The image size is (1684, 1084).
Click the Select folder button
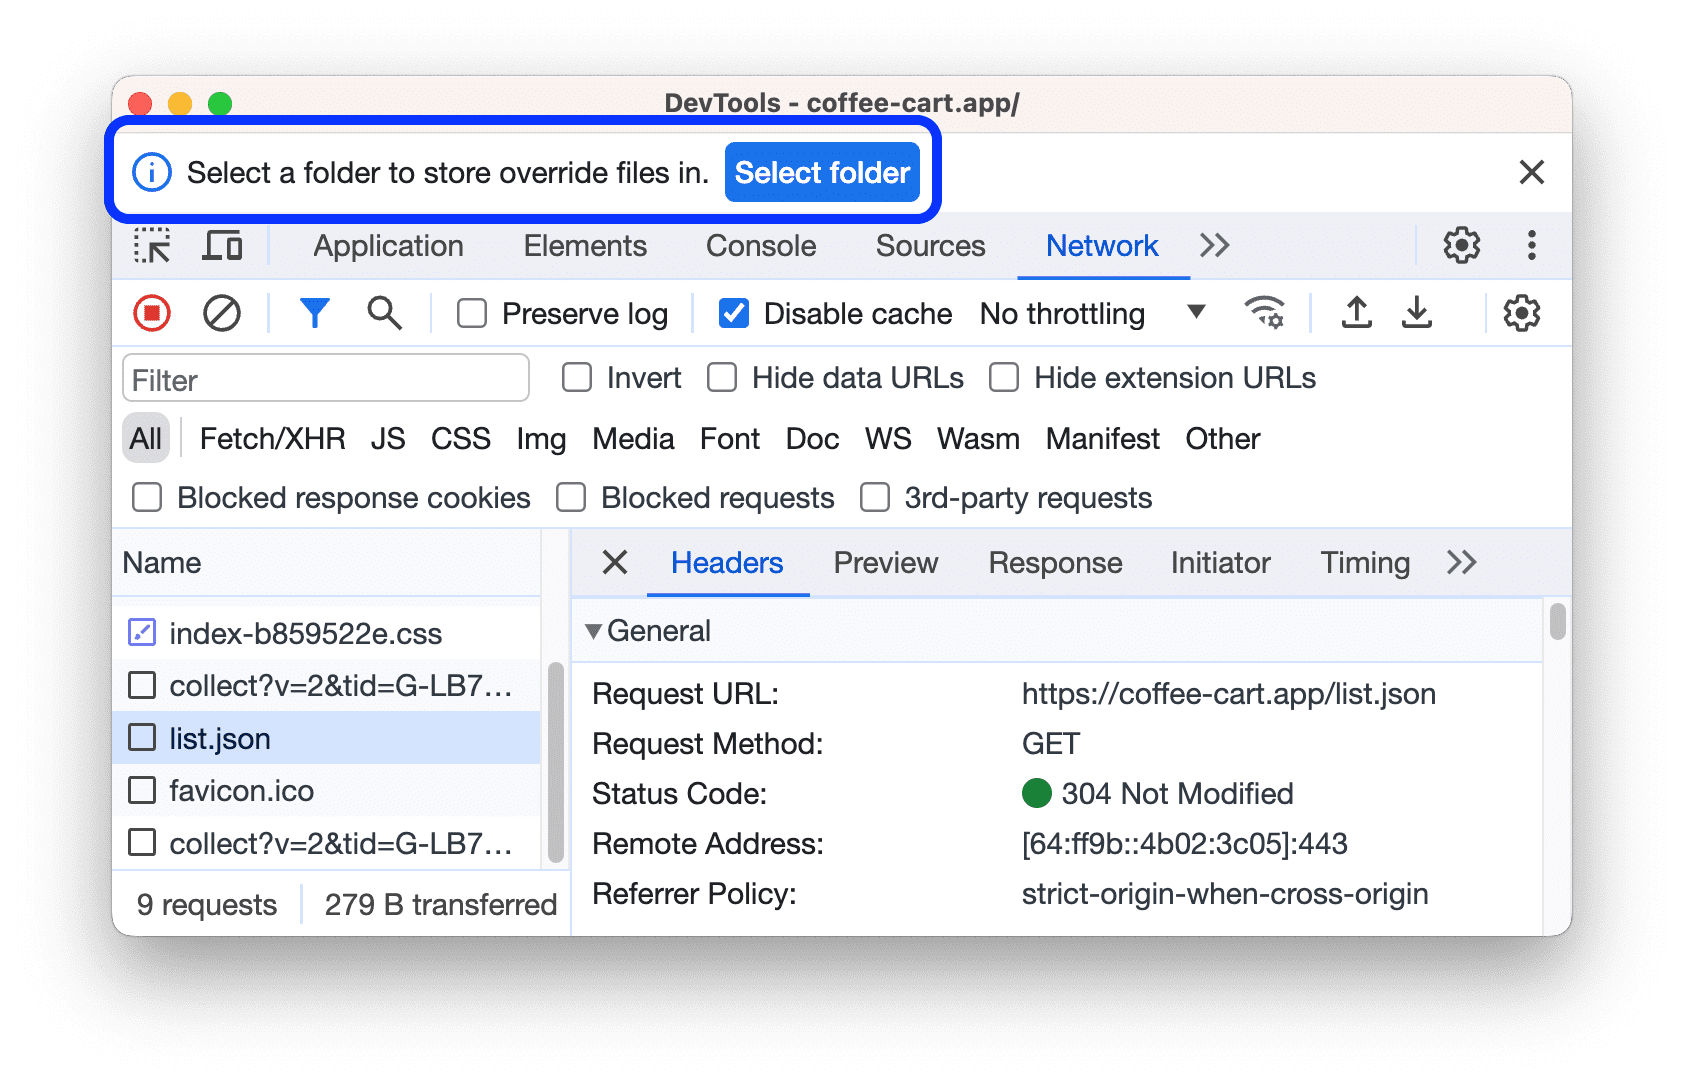tap(822, 172)
